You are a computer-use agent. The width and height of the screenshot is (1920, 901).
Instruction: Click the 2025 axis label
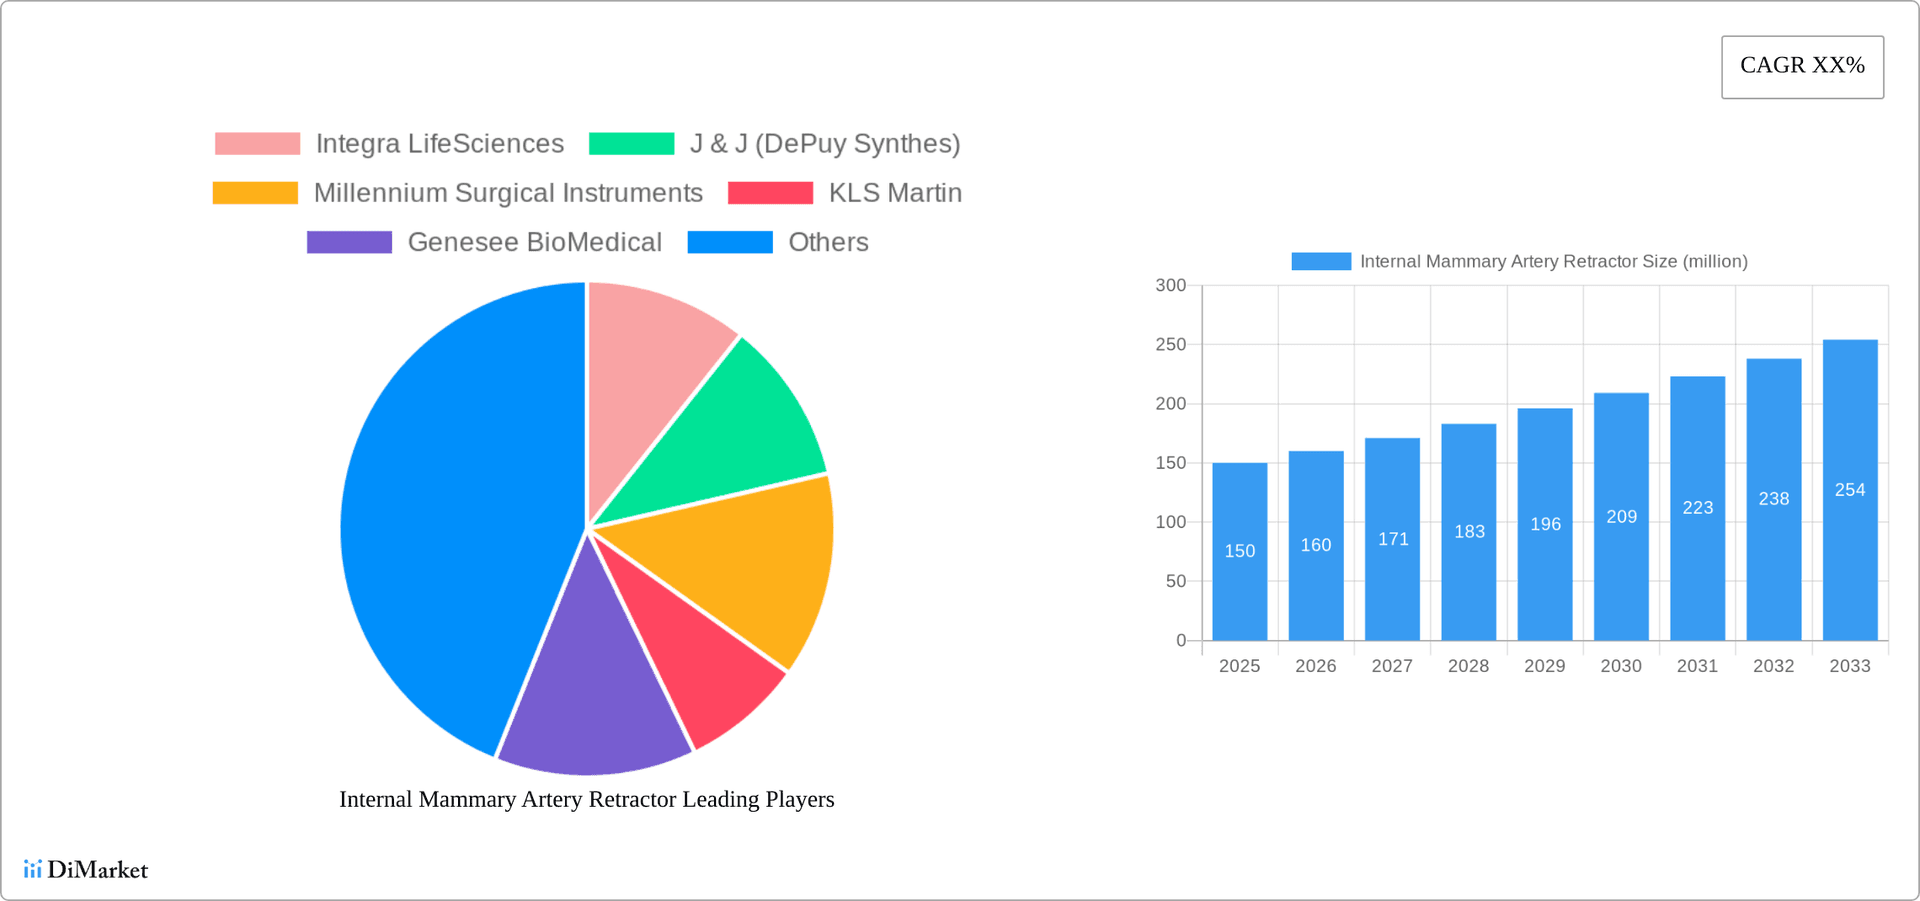1240,666
